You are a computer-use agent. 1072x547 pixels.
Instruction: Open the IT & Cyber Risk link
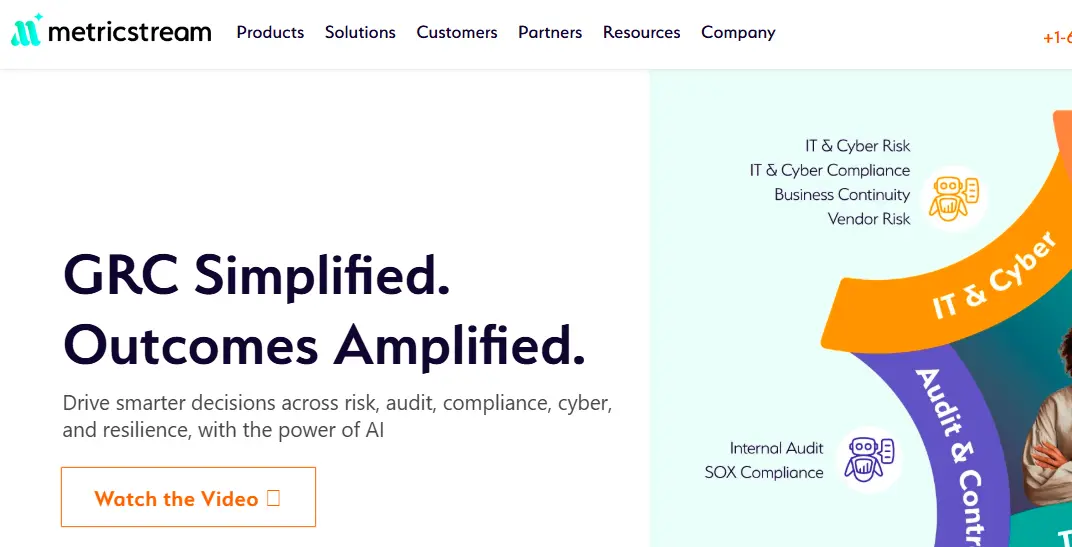[857, 146]
